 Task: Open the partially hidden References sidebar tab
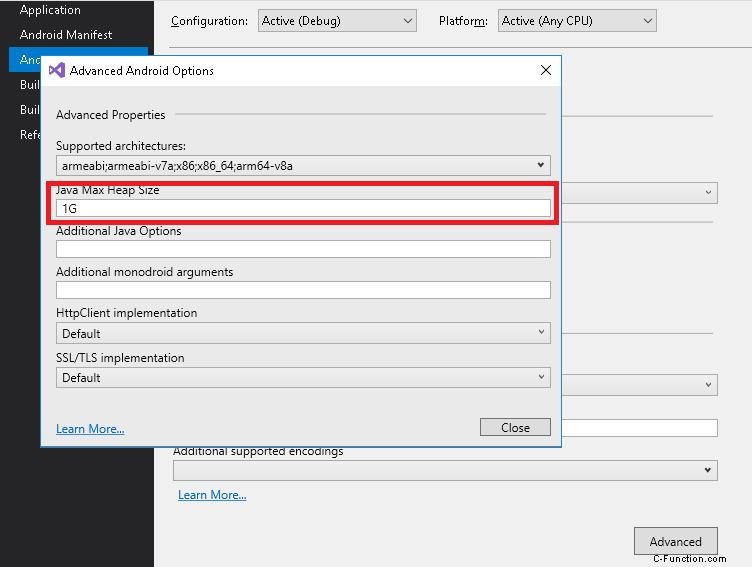30,135
